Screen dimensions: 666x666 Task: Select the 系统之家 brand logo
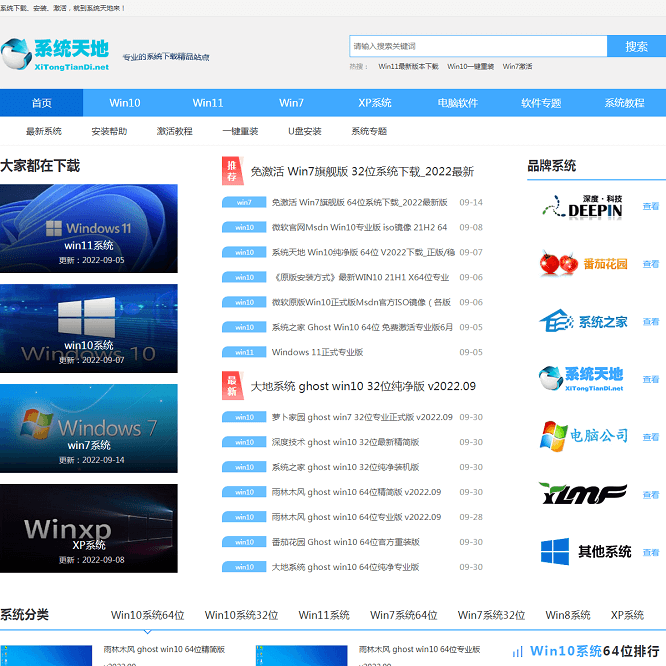(x=583, y=321)
